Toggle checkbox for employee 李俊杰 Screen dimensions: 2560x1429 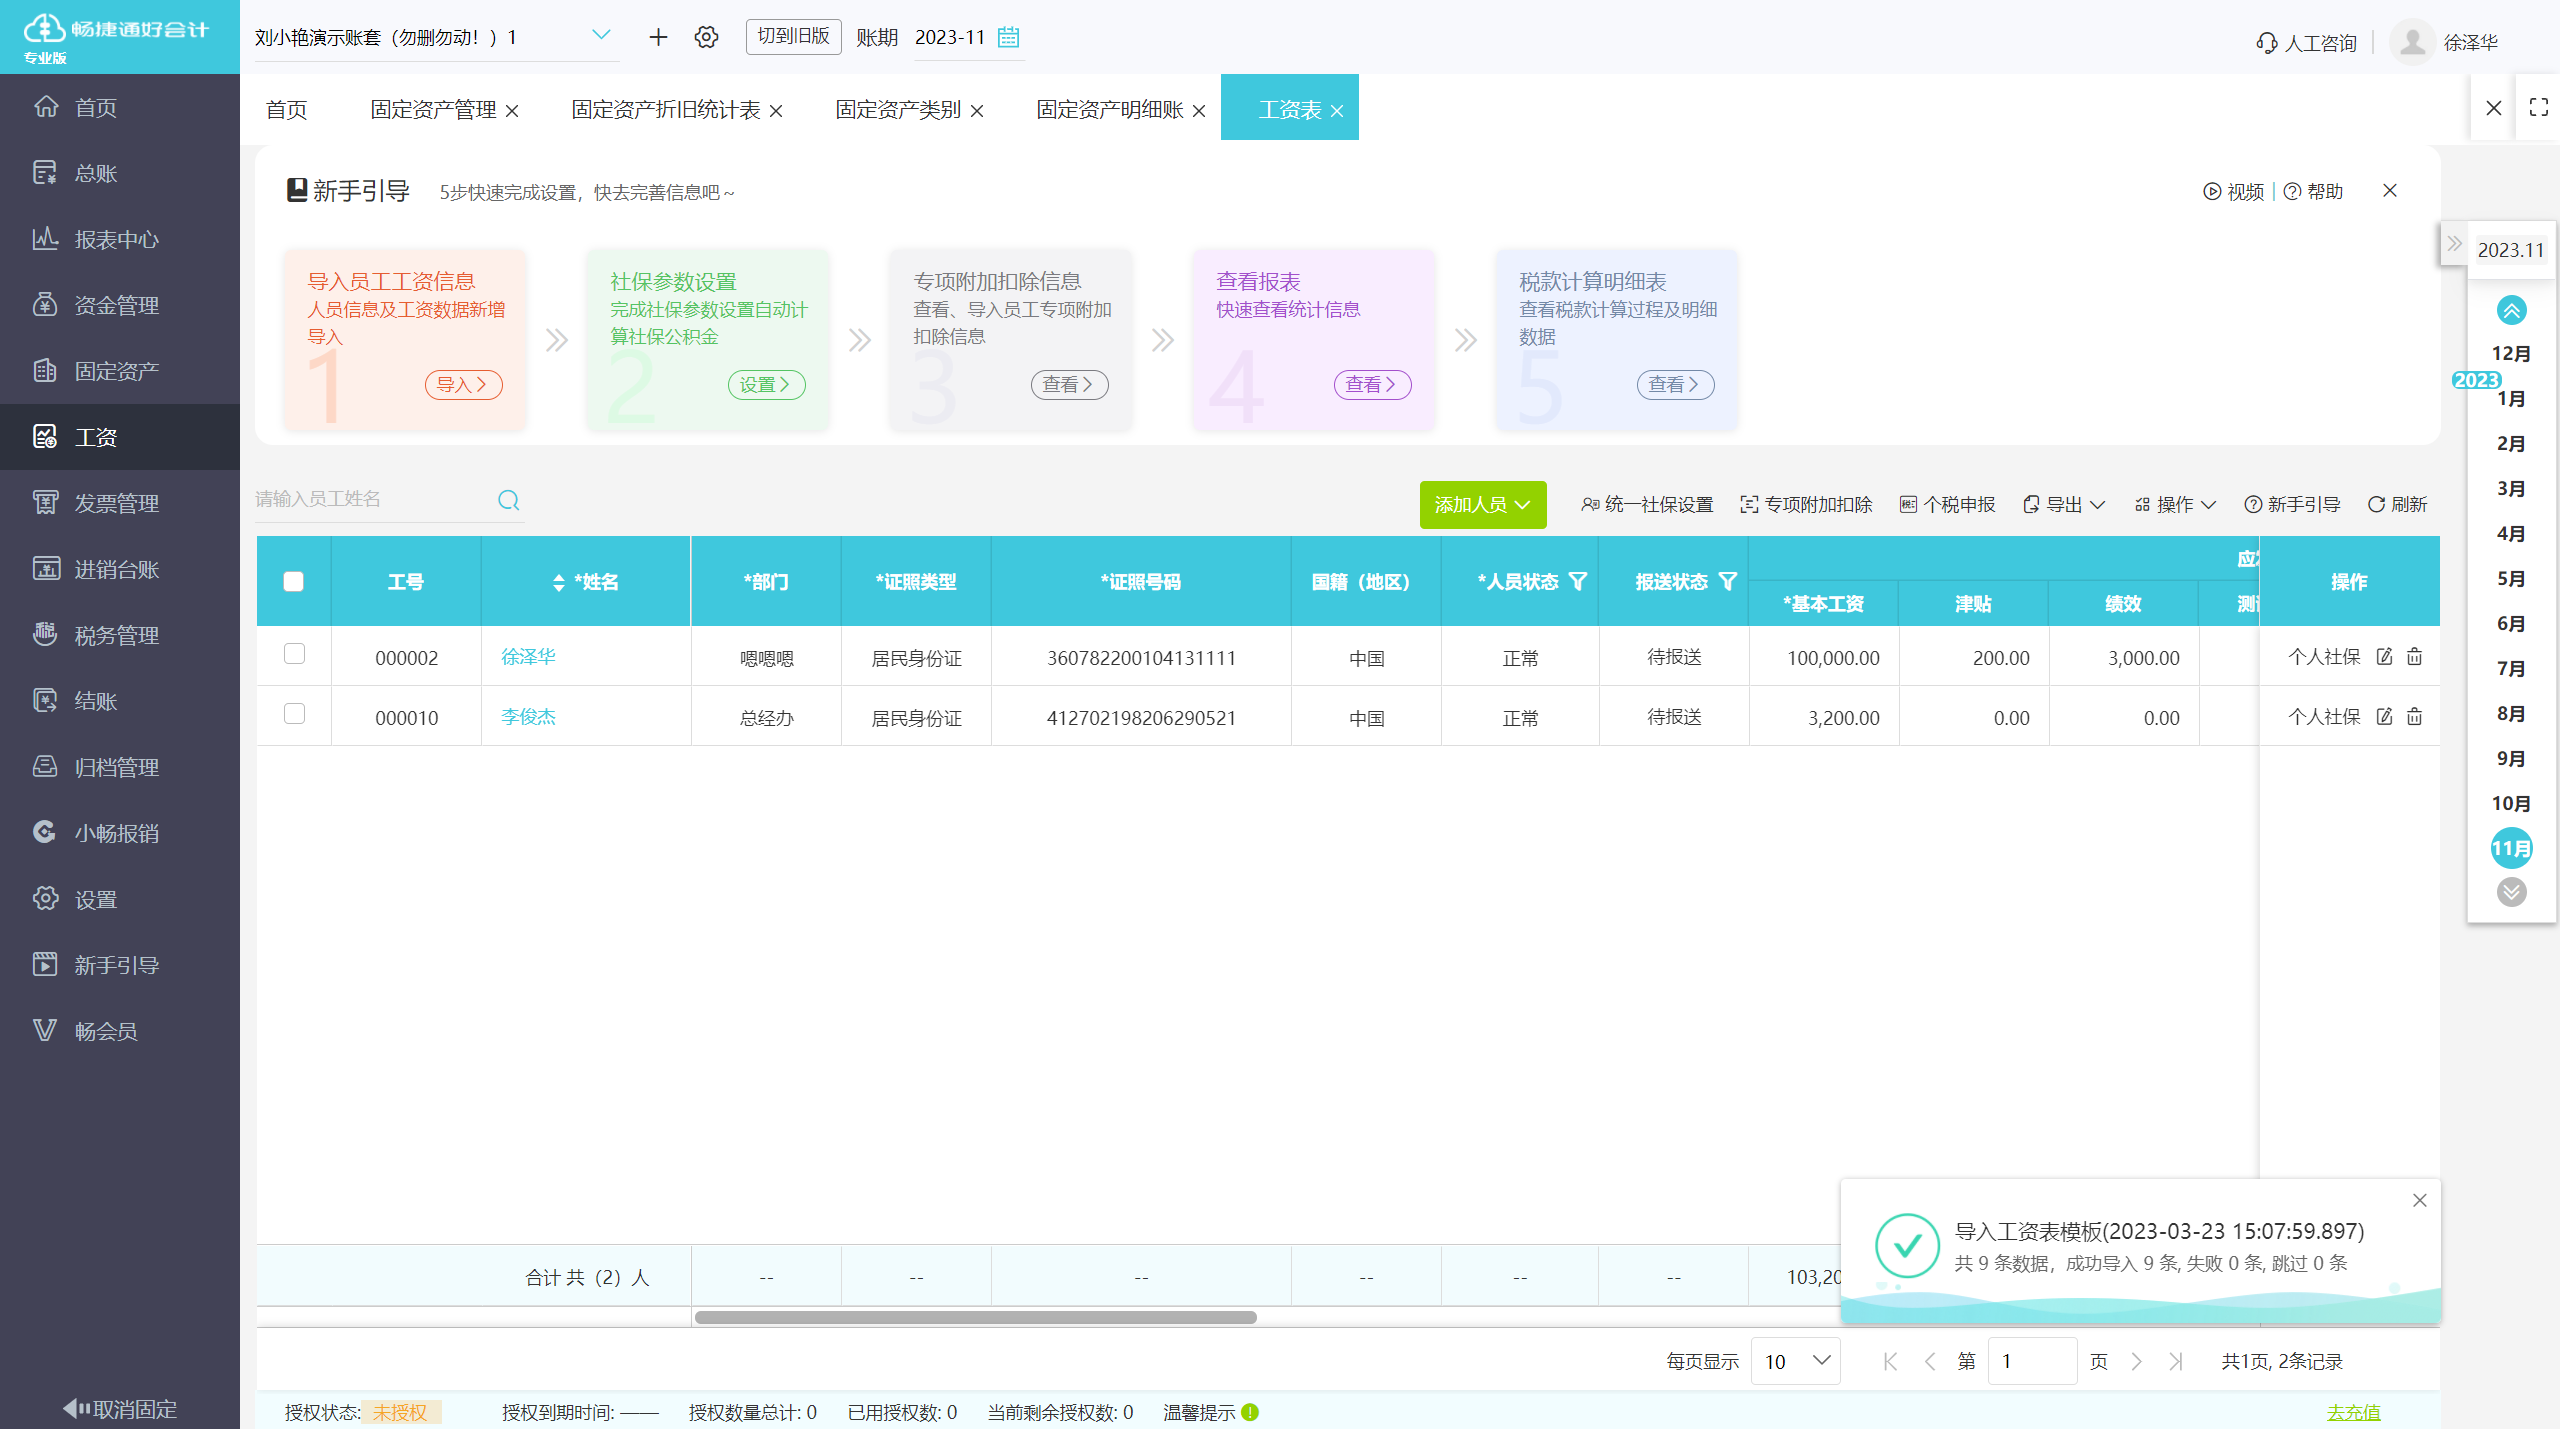pos(295,714)
